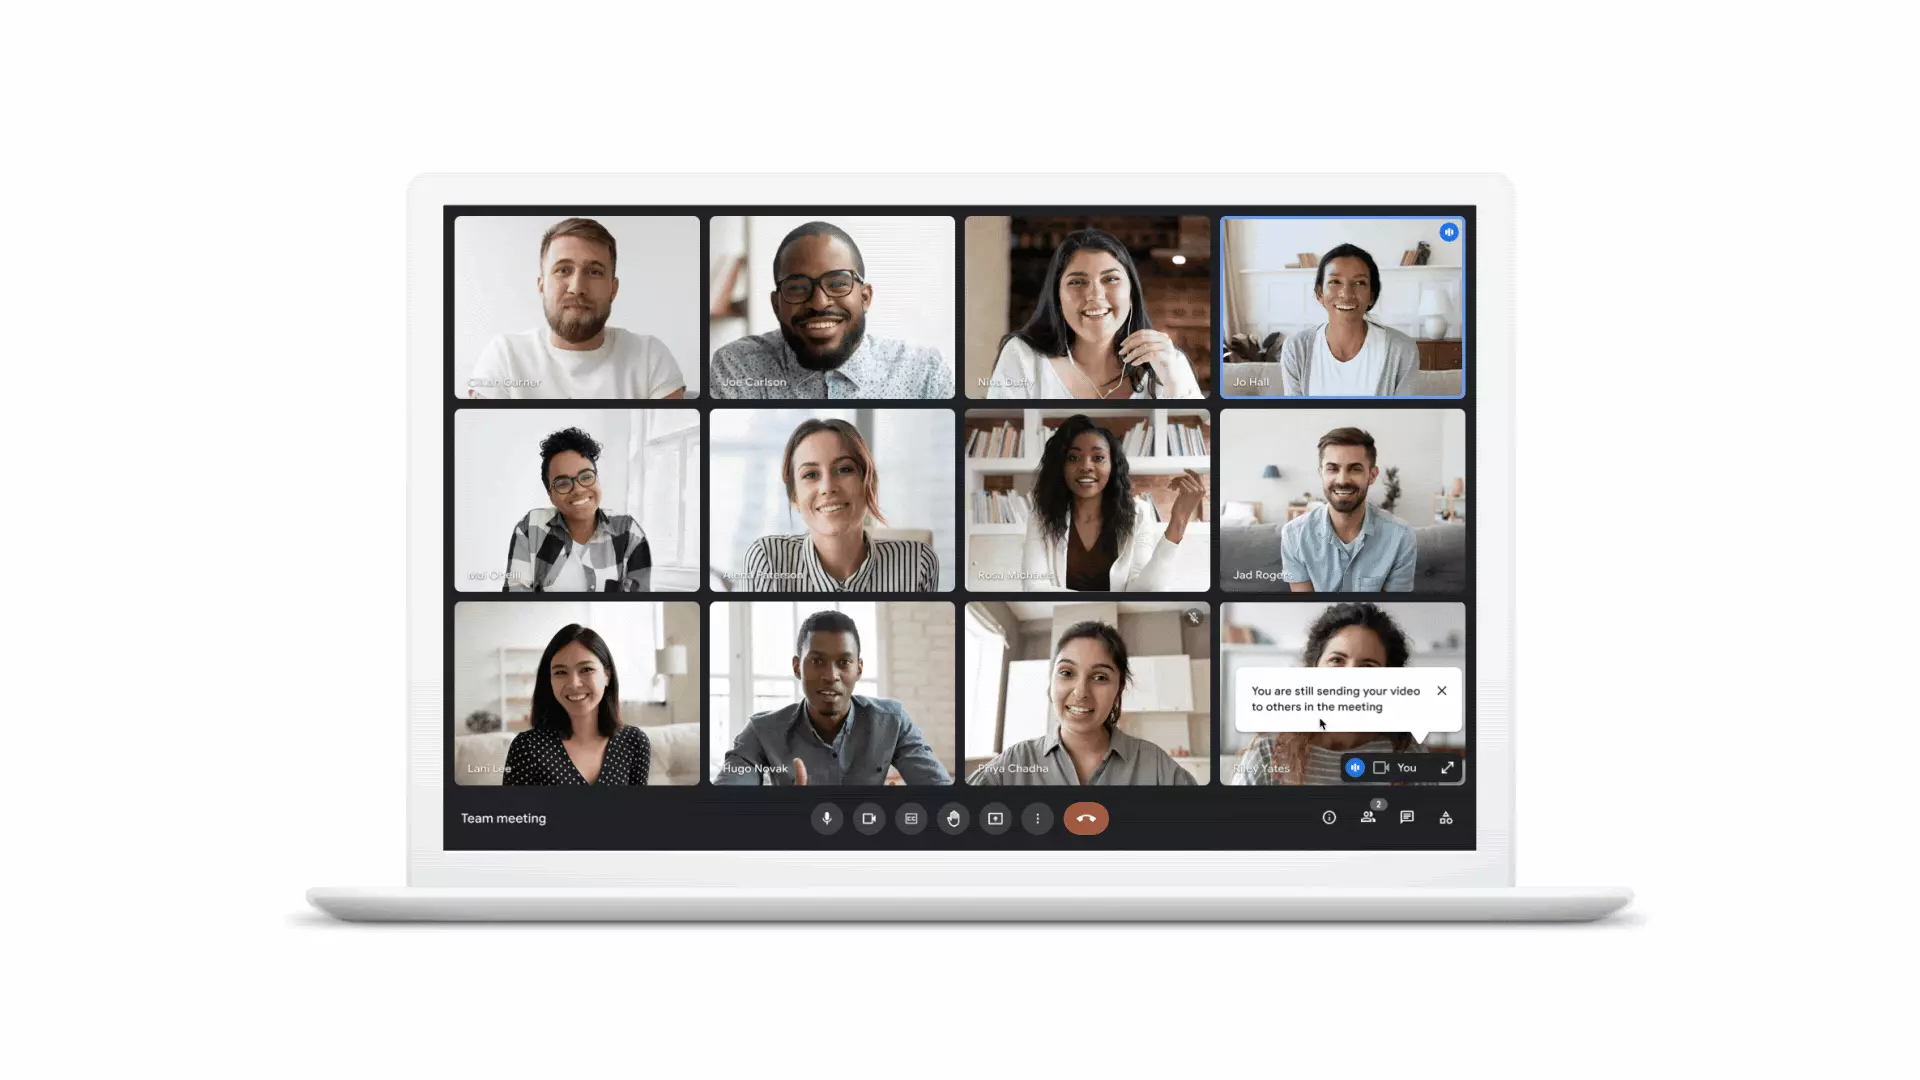Image resolution: width=1920 pixels, height=1080 pixels.
Task: Toggle your own microphone blue button
Action: 1356,767
